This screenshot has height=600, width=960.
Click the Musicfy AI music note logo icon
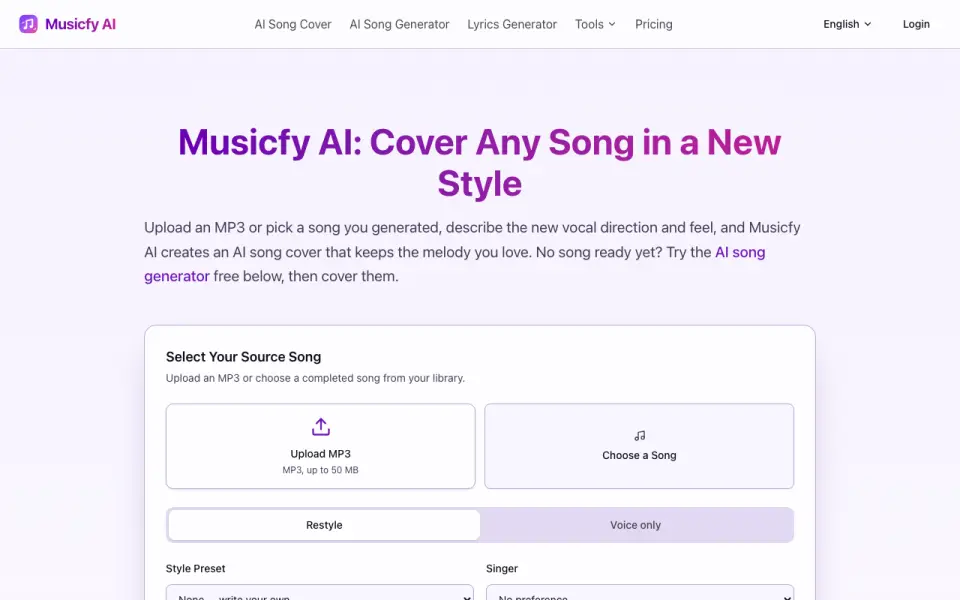click(28, 24)
